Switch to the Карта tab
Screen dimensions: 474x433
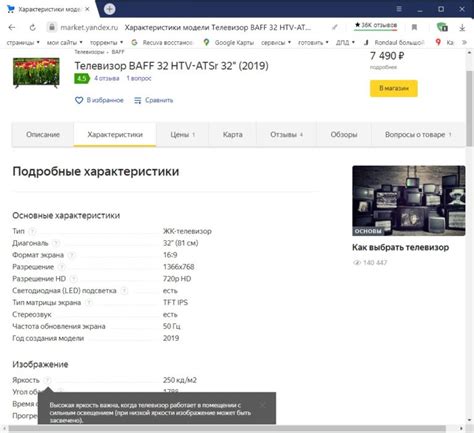[x=233, y=135]
